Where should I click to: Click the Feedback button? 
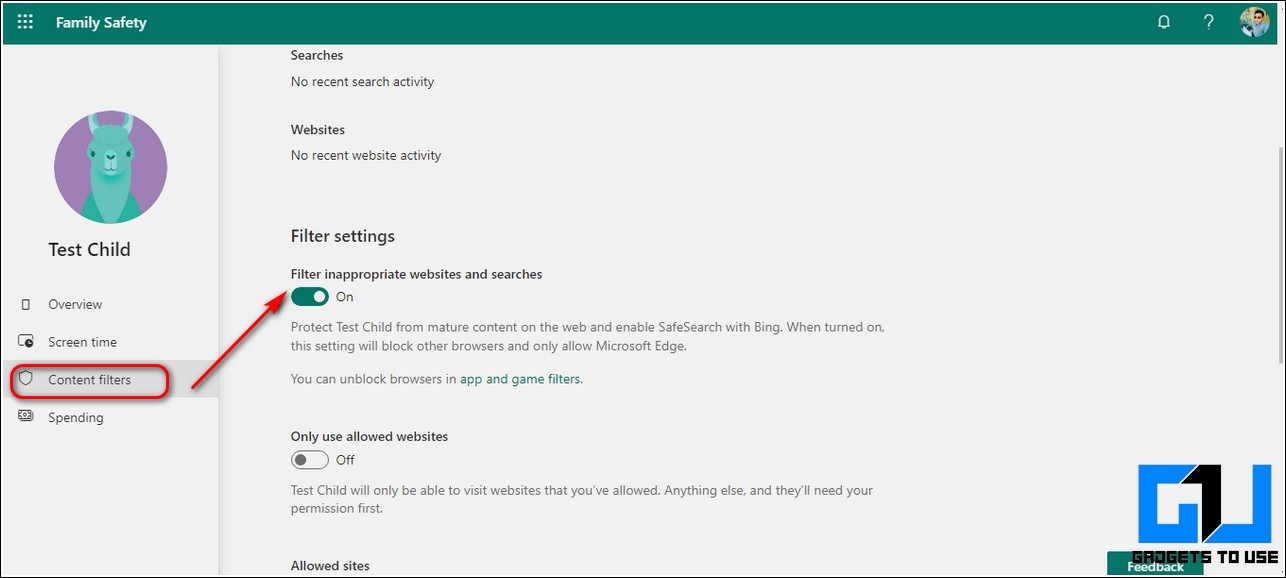tap(1155, 566)
